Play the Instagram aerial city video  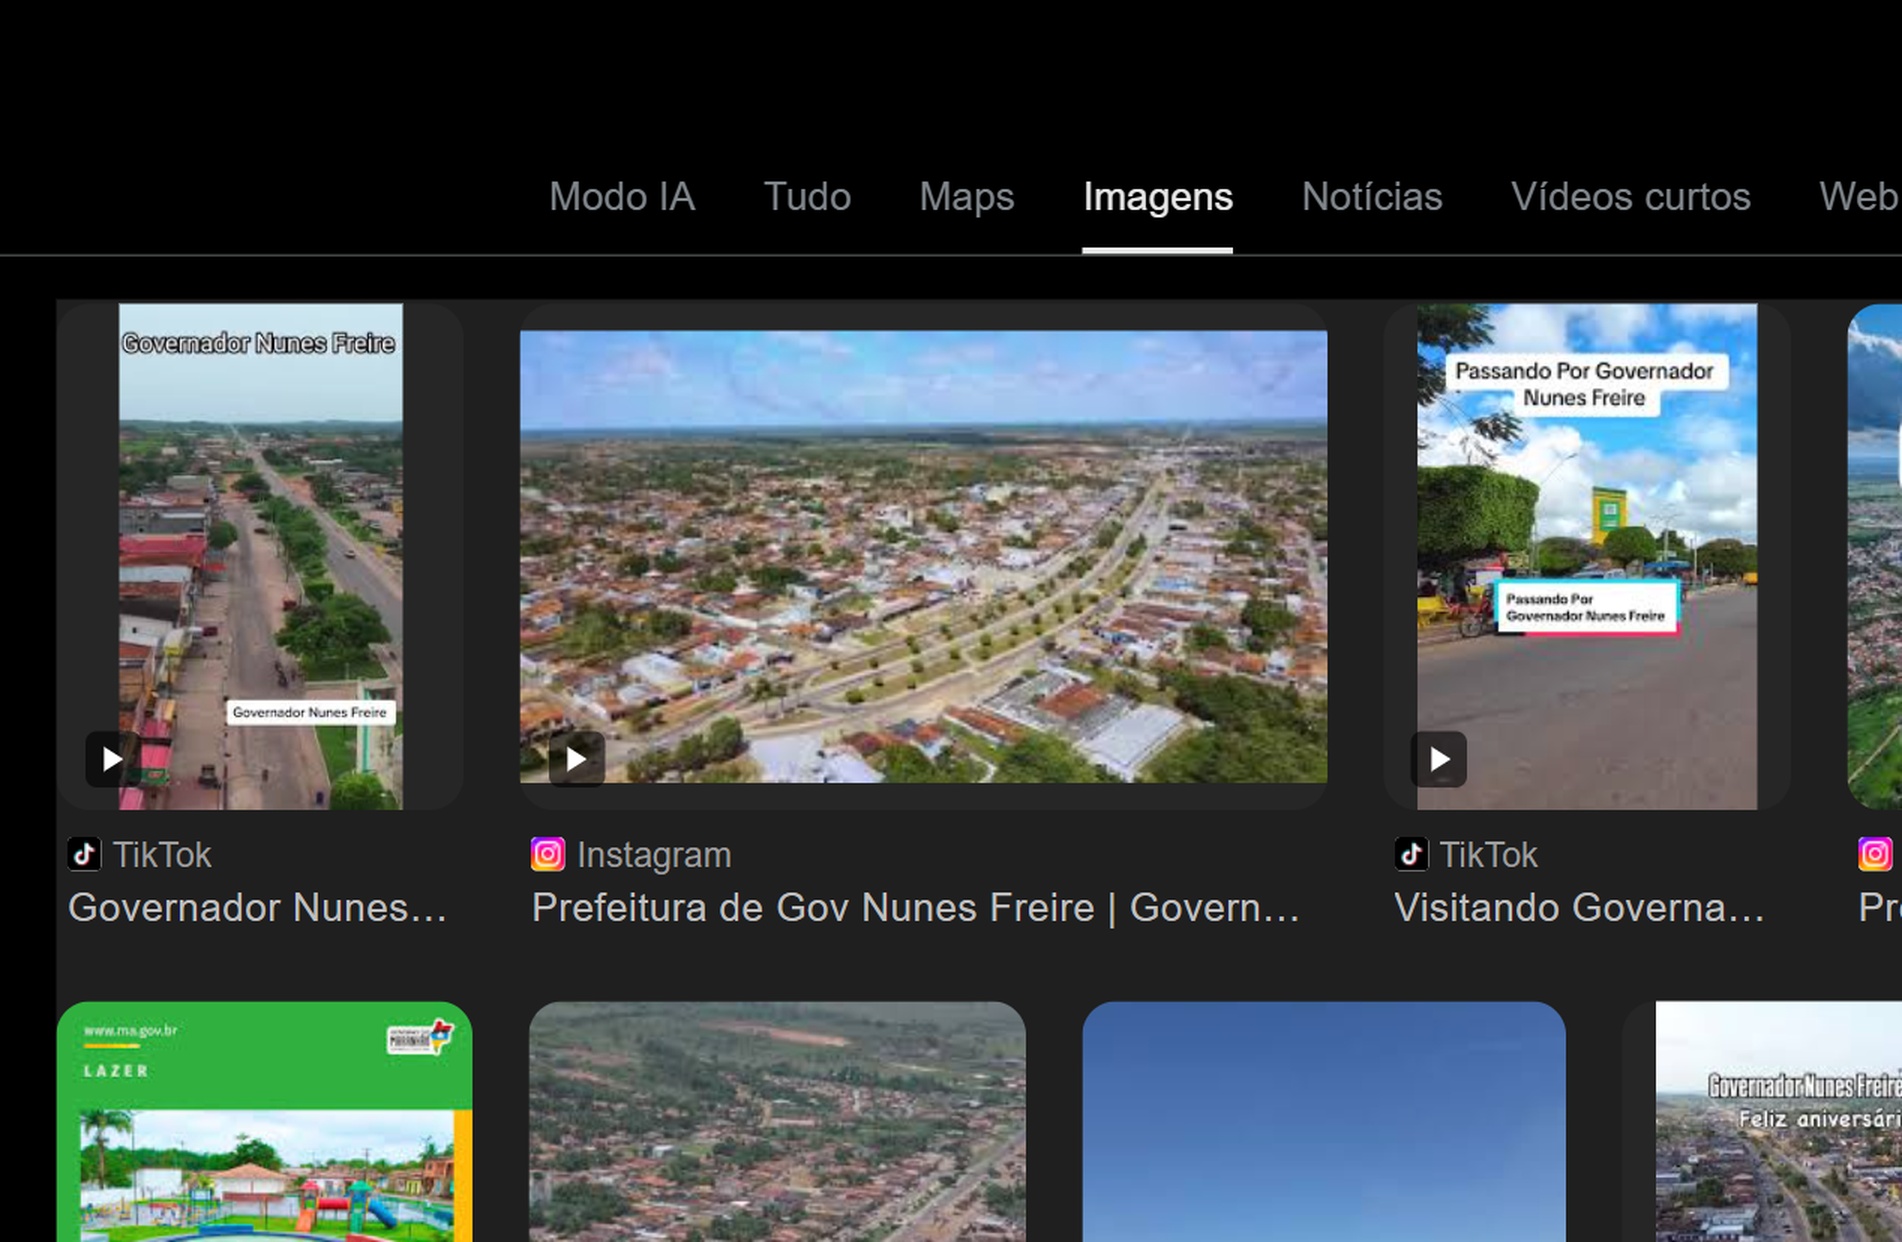(x=576, y=760)
